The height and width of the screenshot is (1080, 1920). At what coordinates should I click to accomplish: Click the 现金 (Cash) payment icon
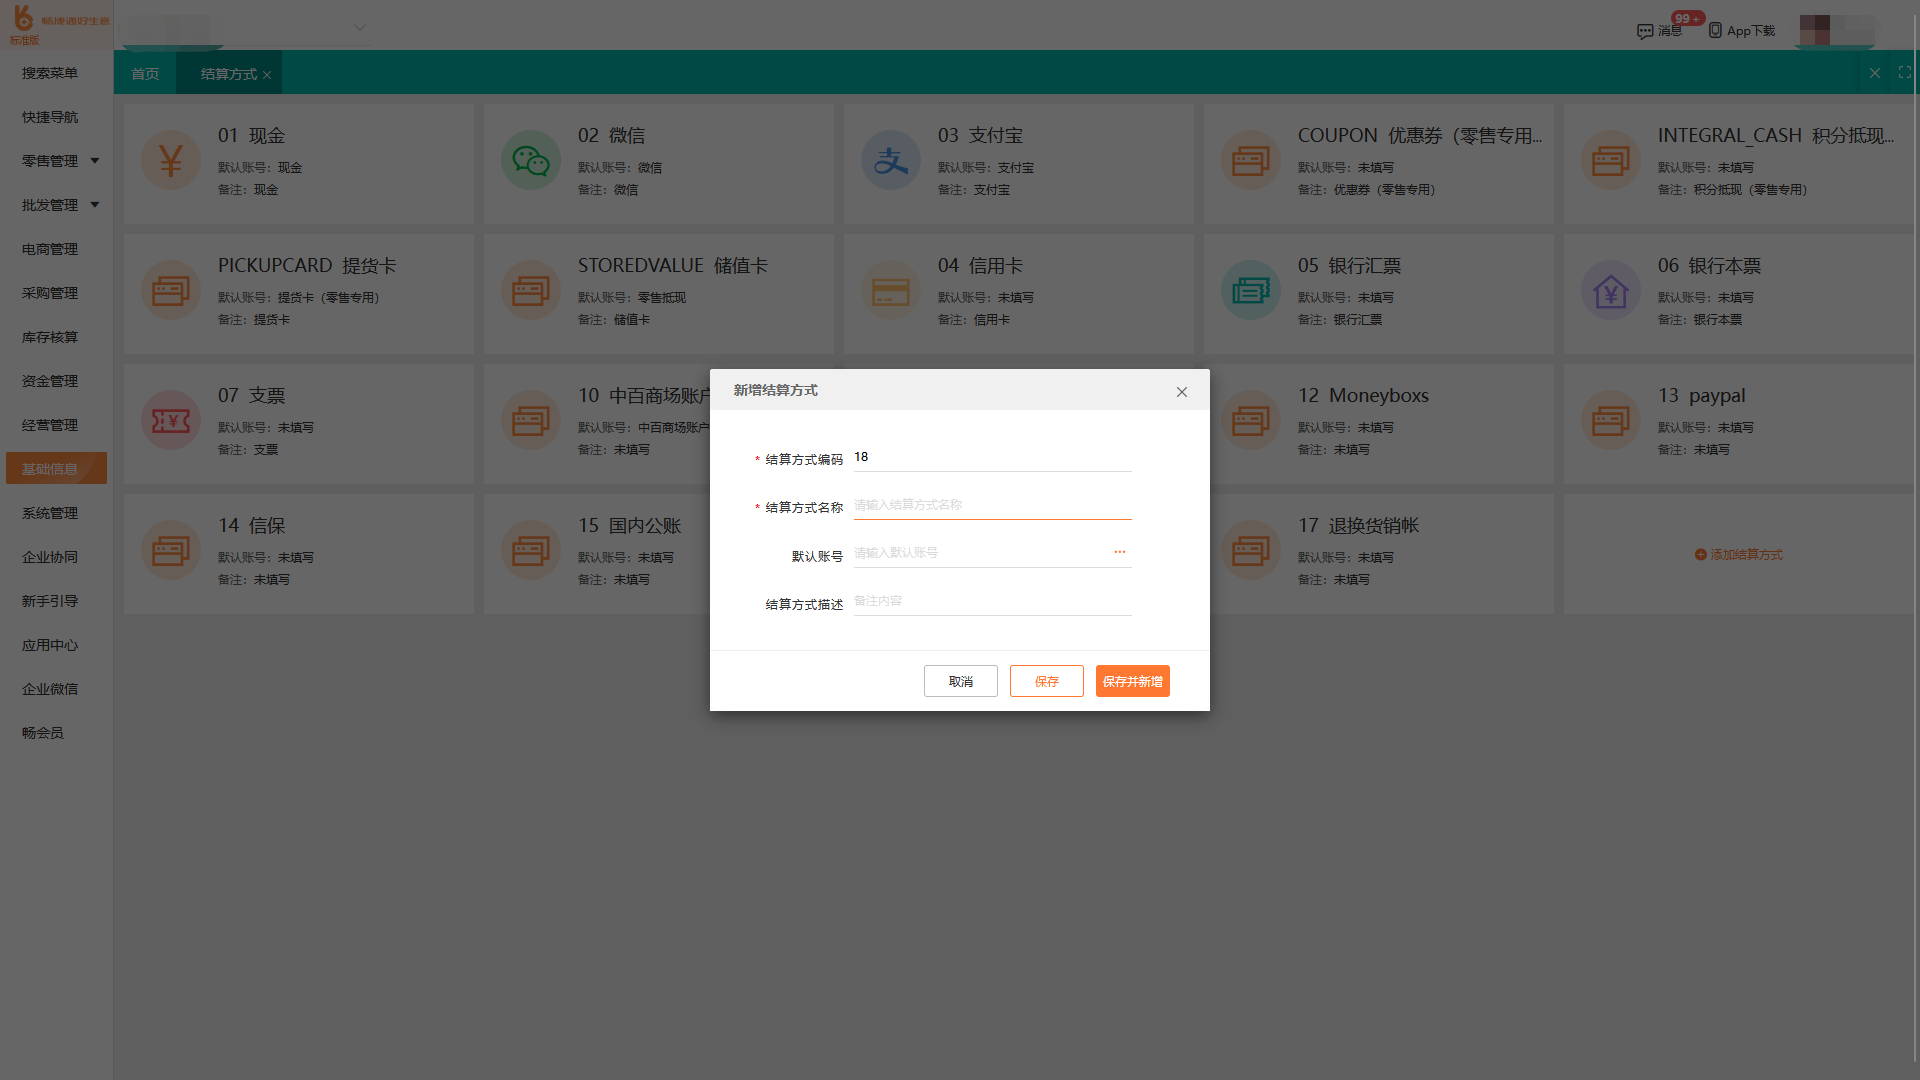pos(171,160)
